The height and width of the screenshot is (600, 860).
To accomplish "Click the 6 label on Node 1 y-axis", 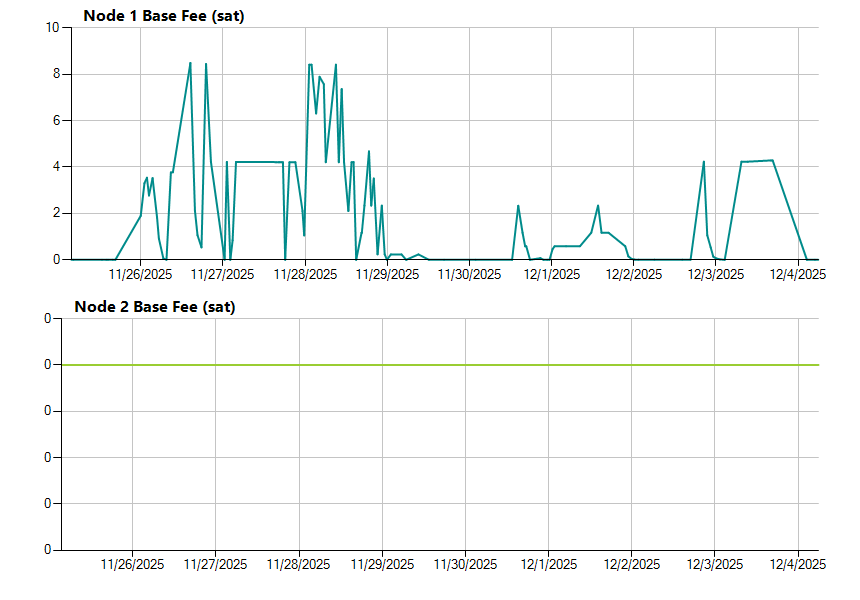I will pyautogui.click(x=56, y=120).
